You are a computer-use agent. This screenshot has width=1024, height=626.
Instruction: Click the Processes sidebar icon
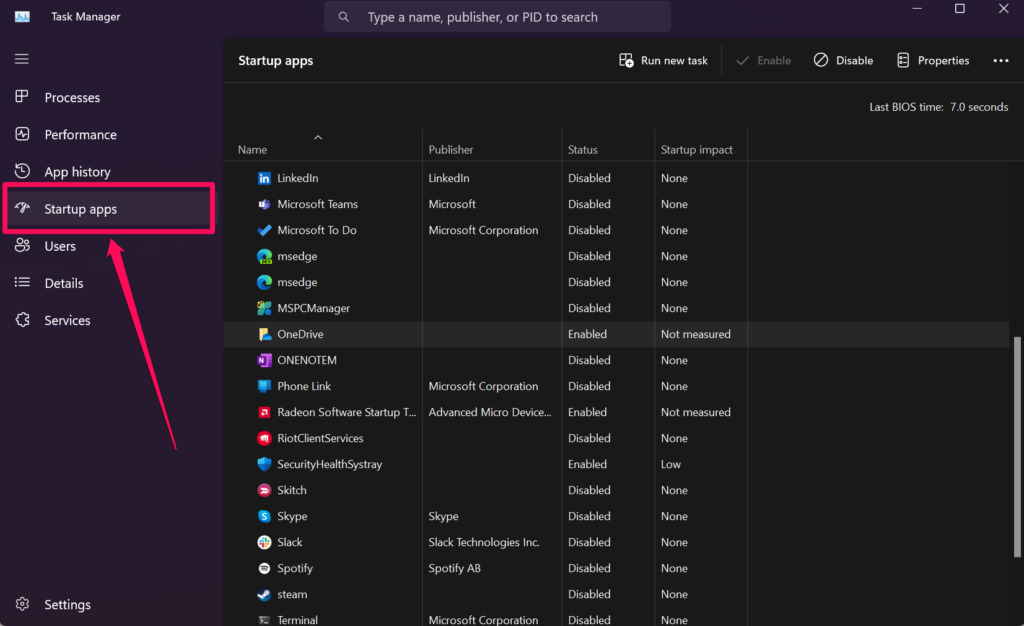[22, 97]
